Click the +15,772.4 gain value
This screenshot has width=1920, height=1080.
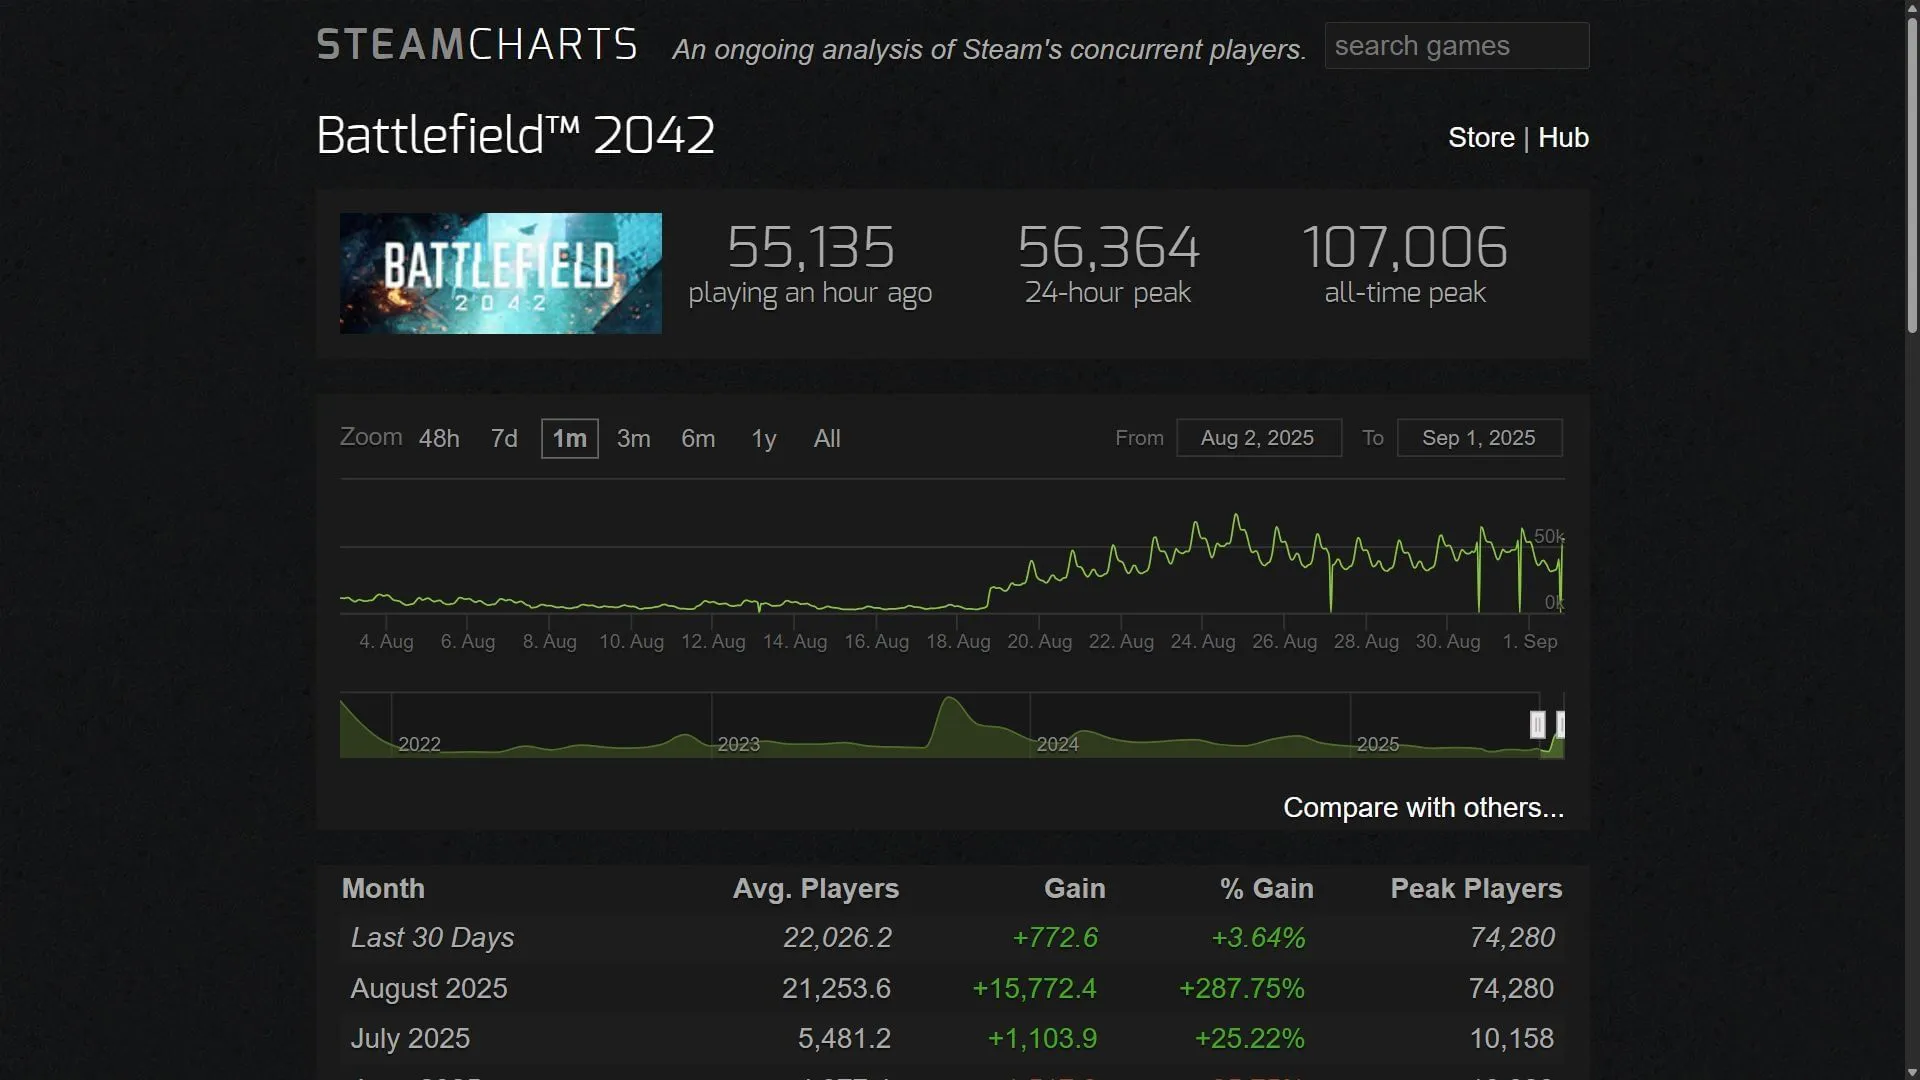[1034, 989]
